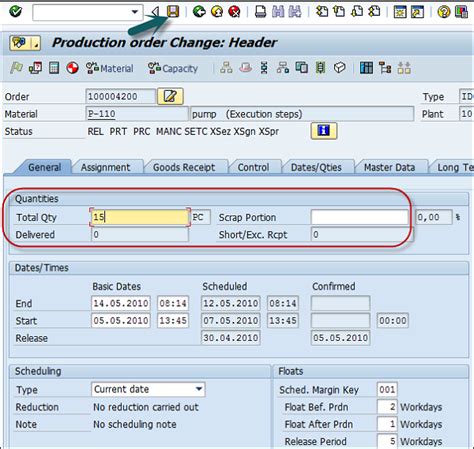474x449 pixels.
Task: Click the Find Next binoculars icon
Action: point(295,12)
